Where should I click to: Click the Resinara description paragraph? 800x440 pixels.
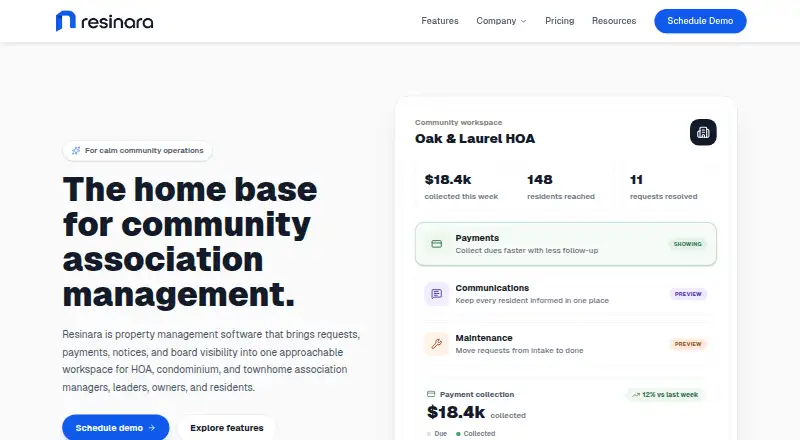pos(211,361)
